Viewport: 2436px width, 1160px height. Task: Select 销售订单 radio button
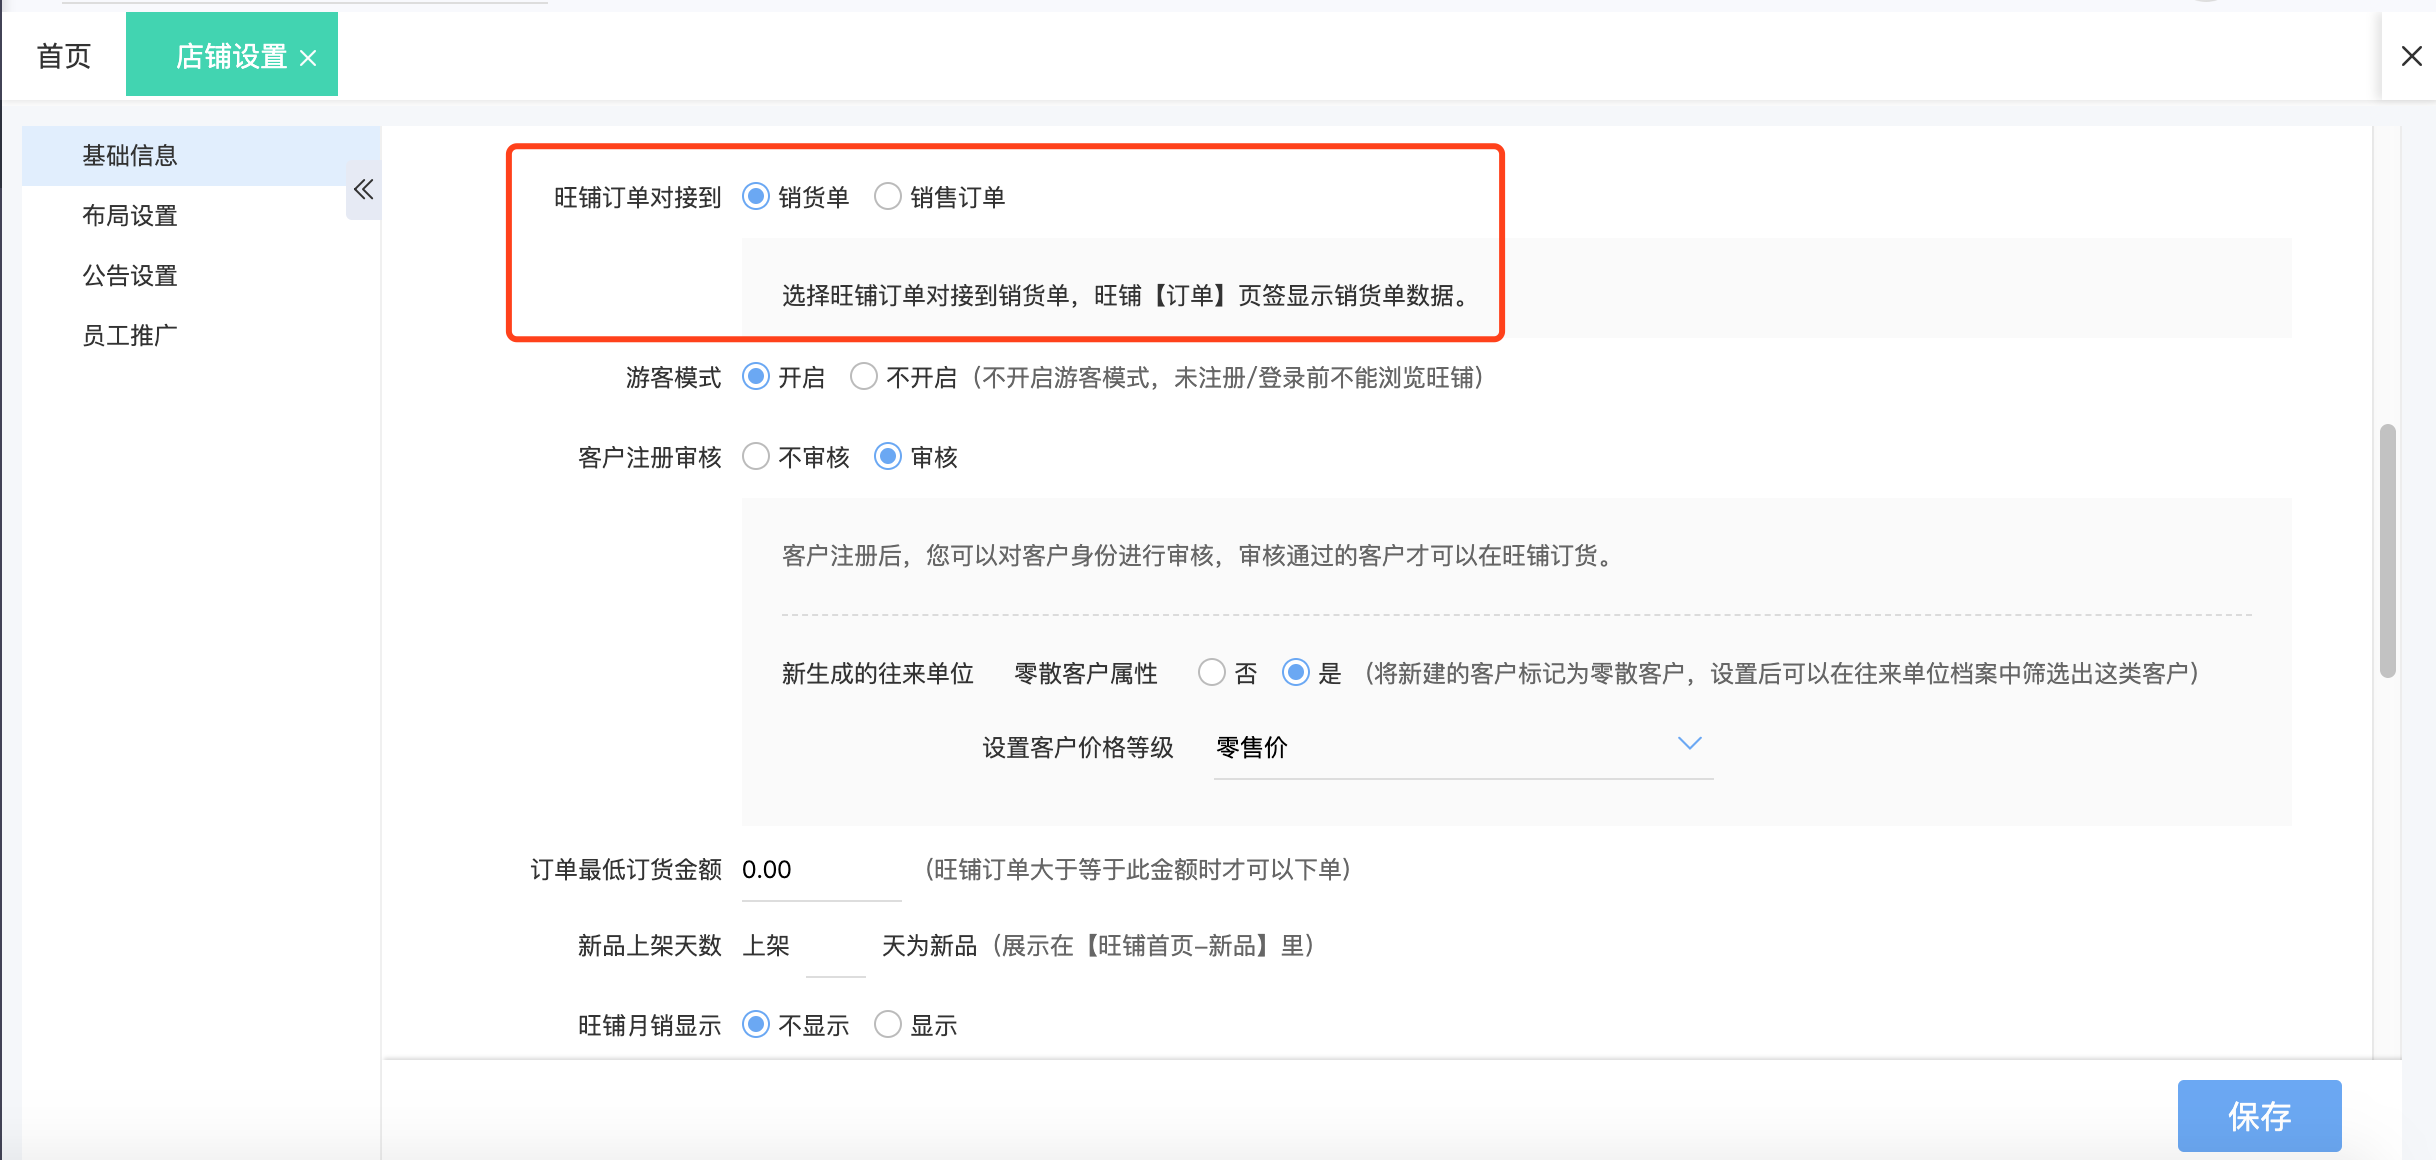(x=887, y=197)
